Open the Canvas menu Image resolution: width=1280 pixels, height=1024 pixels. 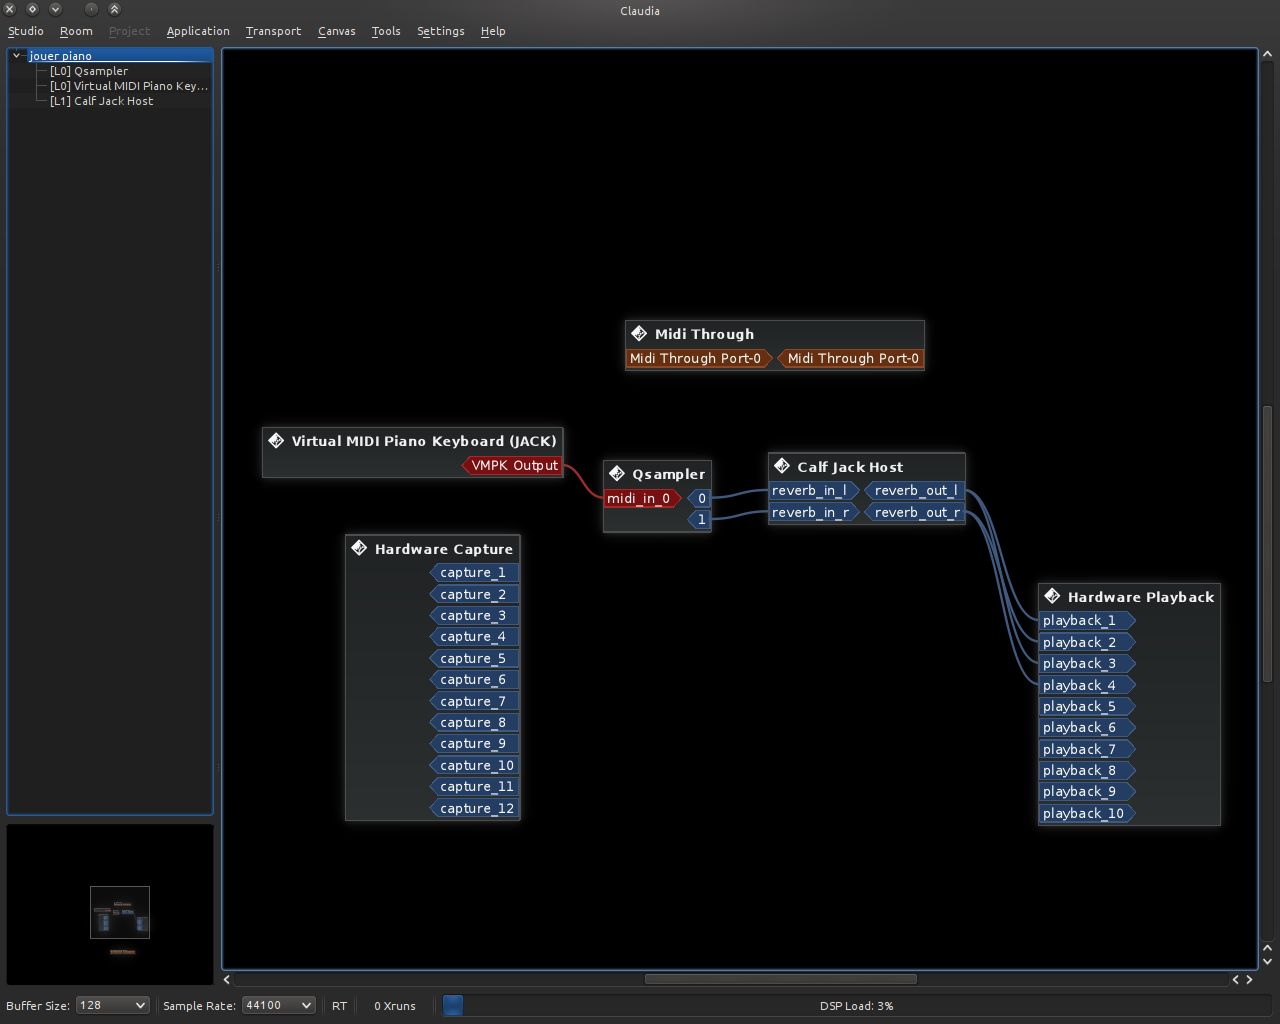point(336,31)
